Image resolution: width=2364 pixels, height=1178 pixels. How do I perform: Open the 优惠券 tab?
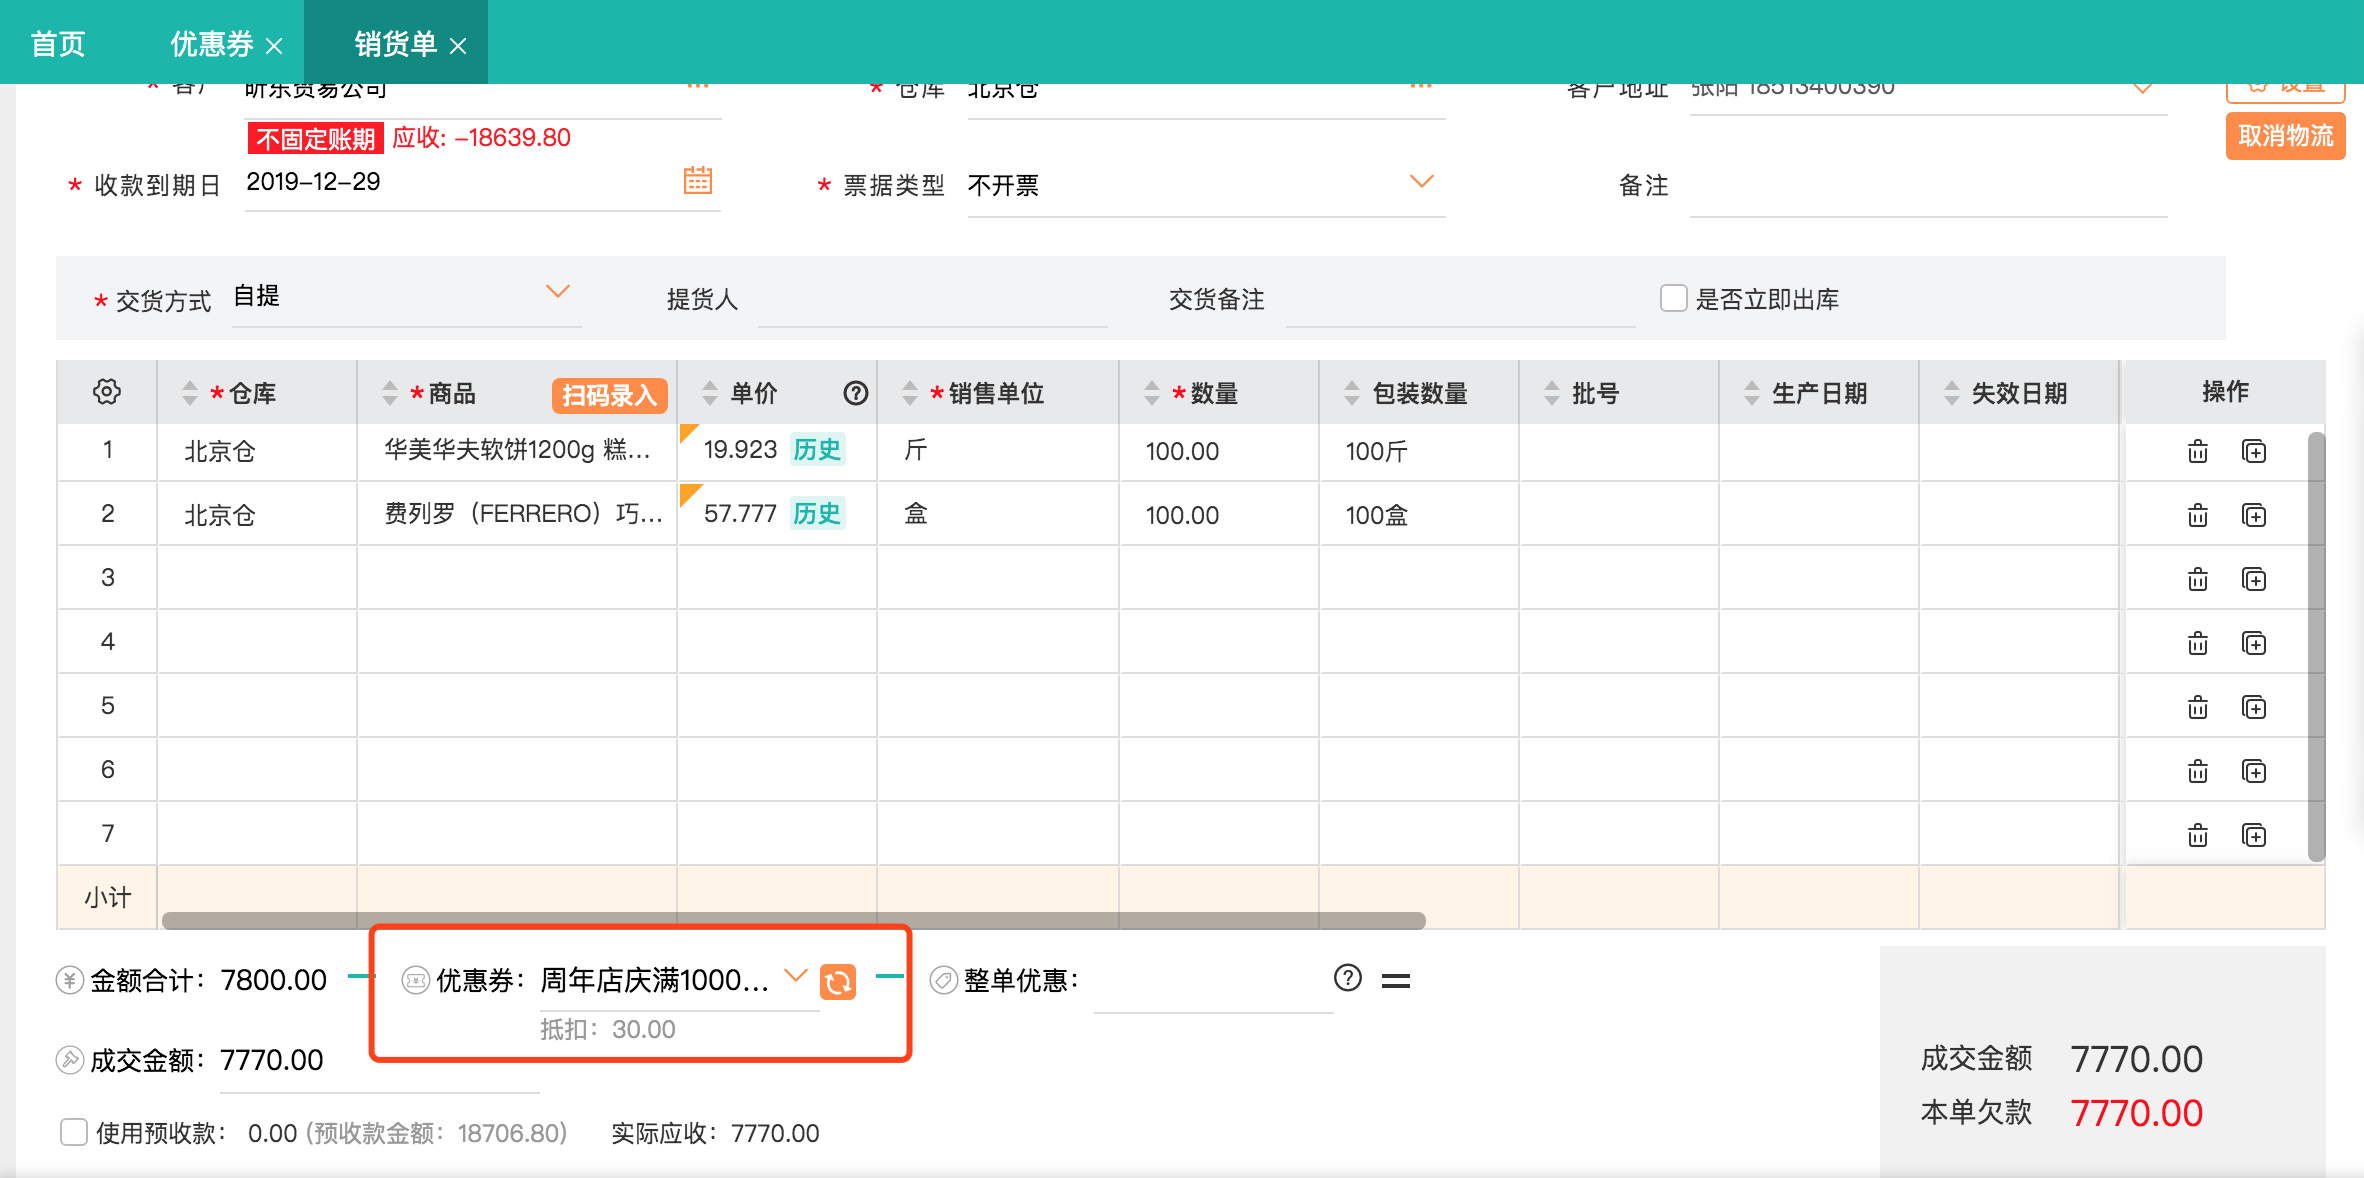click(x=211, y=41)
